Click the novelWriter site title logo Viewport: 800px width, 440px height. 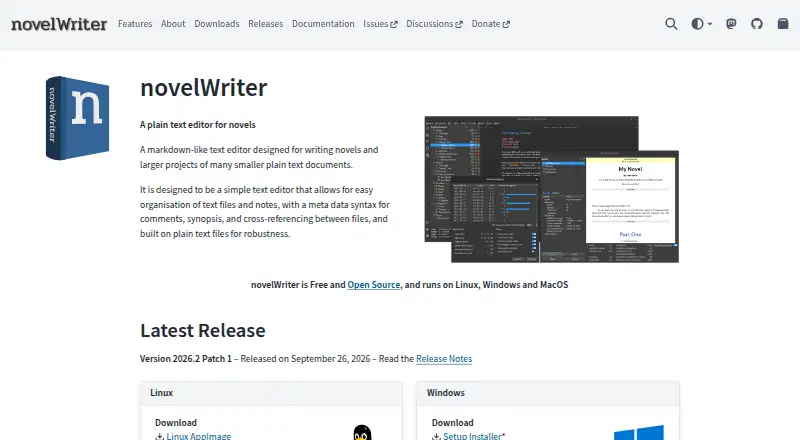tap(59, 24)
